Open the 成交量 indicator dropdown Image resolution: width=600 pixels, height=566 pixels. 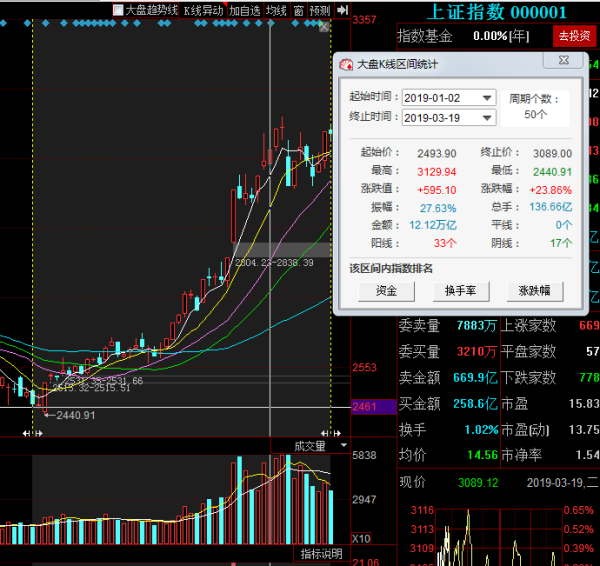coord(344,445)
